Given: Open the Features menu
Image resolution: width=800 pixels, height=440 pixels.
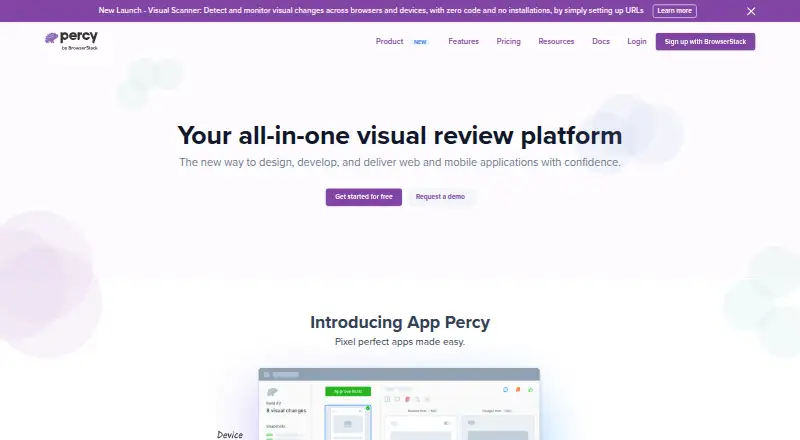Looking at the screenshot, I should click(x=463, y=41).
